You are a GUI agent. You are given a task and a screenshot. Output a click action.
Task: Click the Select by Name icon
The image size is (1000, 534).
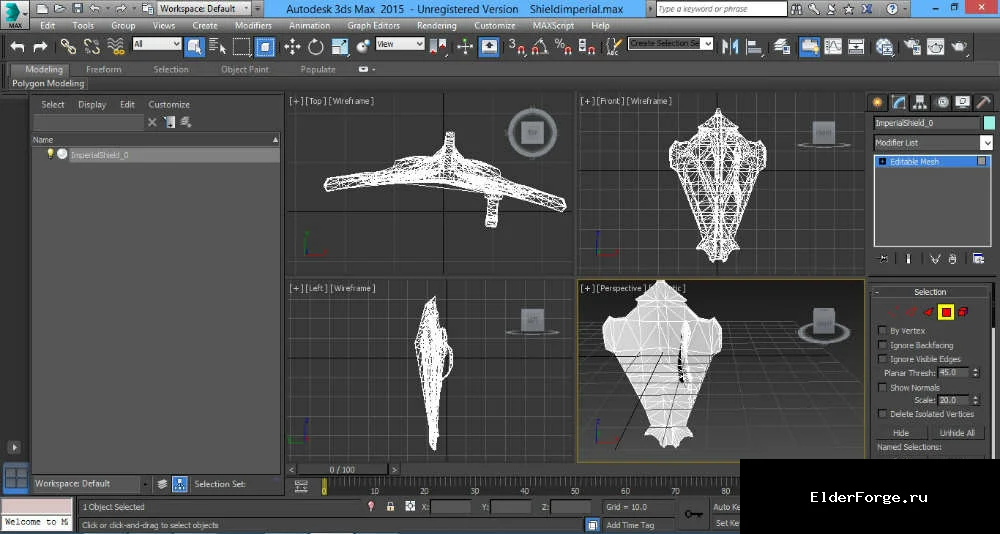point(217,46)
